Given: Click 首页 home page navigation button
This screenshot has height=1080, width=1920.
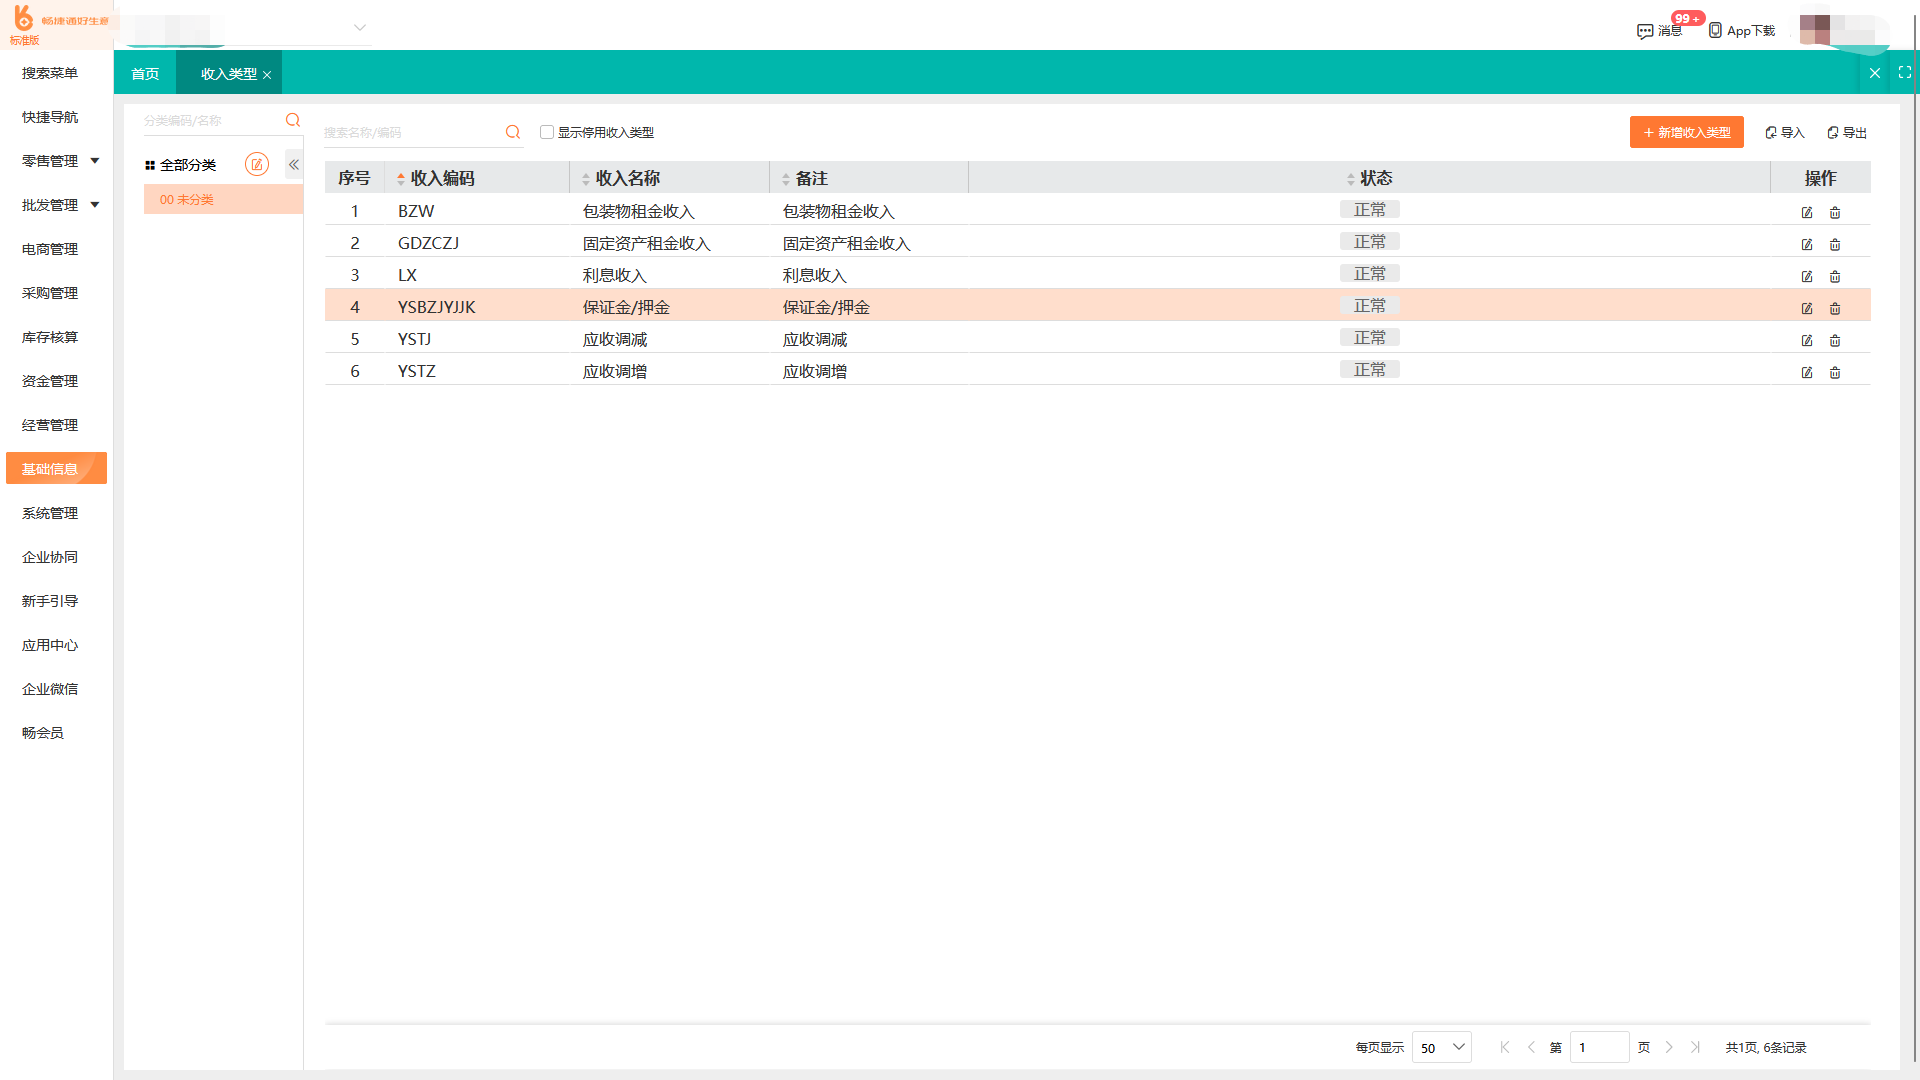Looking at the screenshot, I should pyautogui.click(x=144, y=73).
